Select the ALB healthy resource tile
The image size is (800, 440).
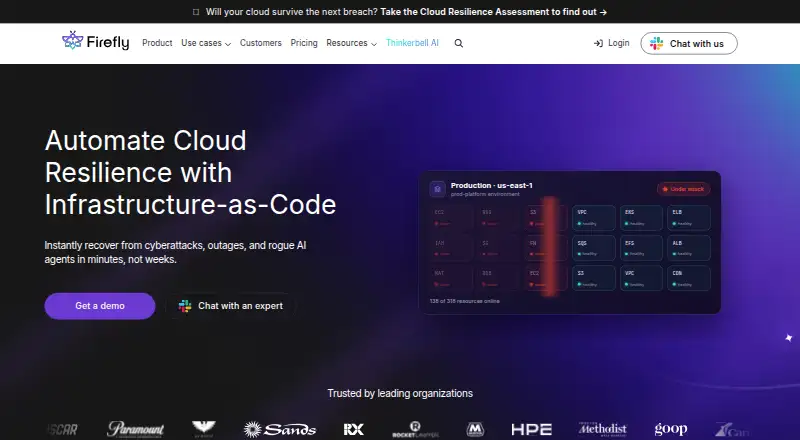689,248
